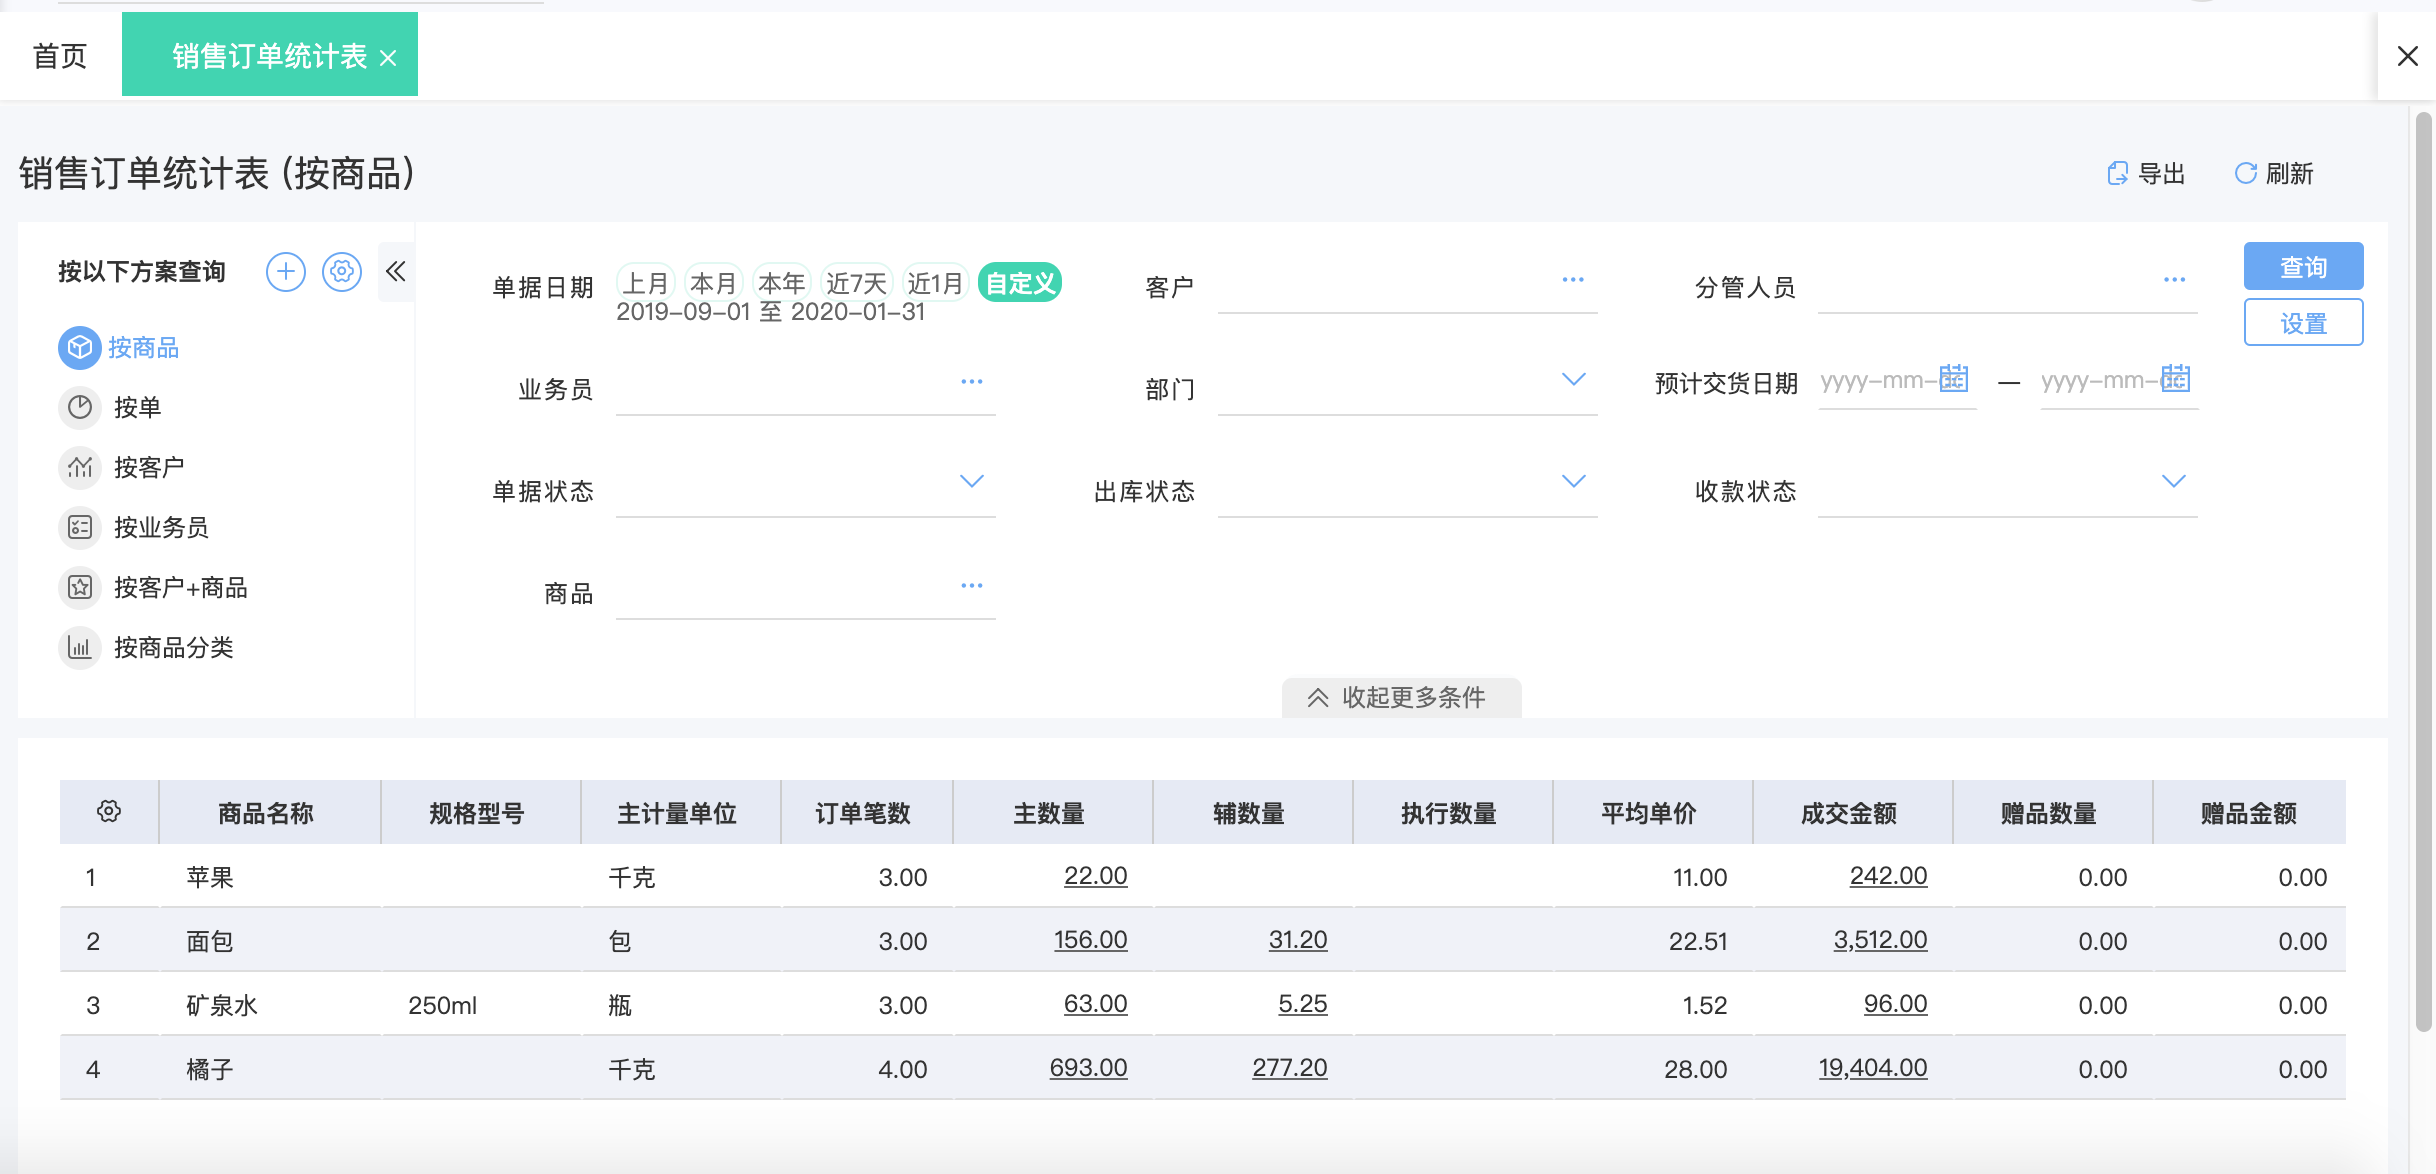Select the 按商品 menu item

point(143,345)
